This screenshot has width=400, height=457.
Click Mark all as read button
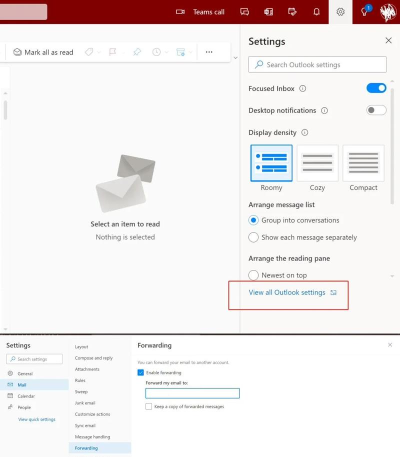[43, 52]
